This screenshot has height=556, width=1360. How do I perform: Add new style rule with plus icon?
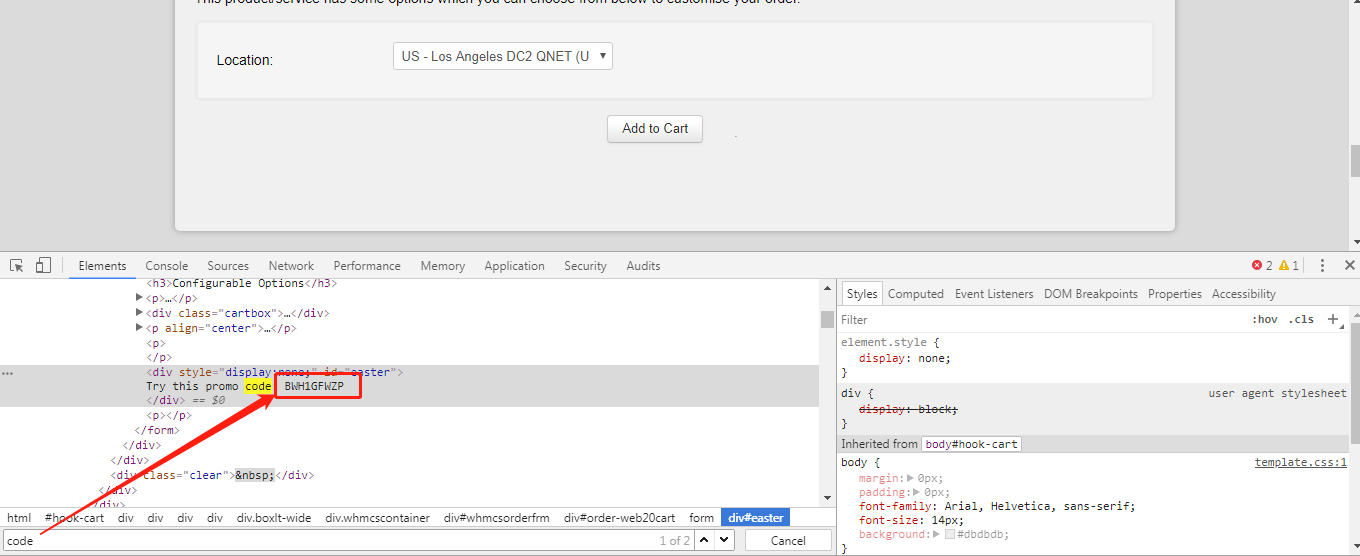click(x=1332, y=320)
